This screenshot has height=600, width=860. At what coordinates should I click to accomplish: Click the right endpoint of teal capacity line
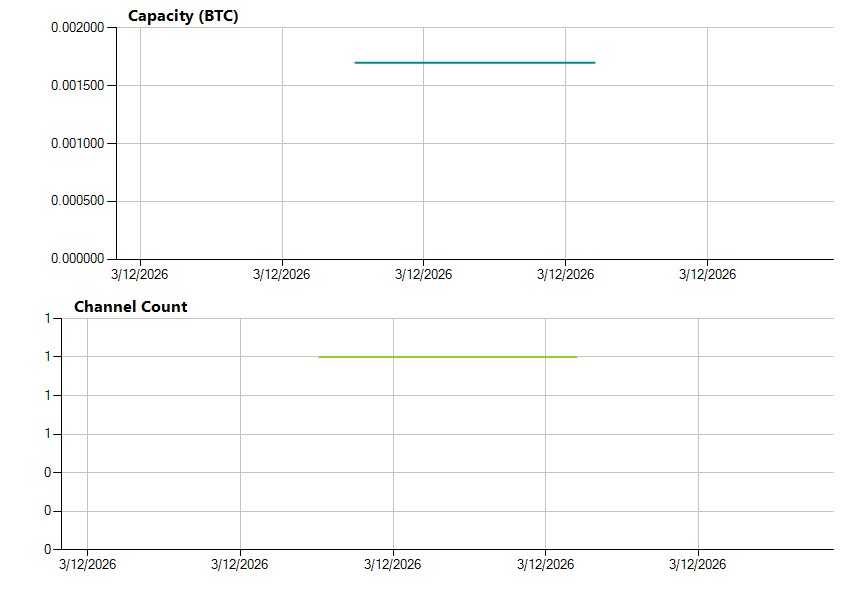pyautogui.click(x=594, y=63)
